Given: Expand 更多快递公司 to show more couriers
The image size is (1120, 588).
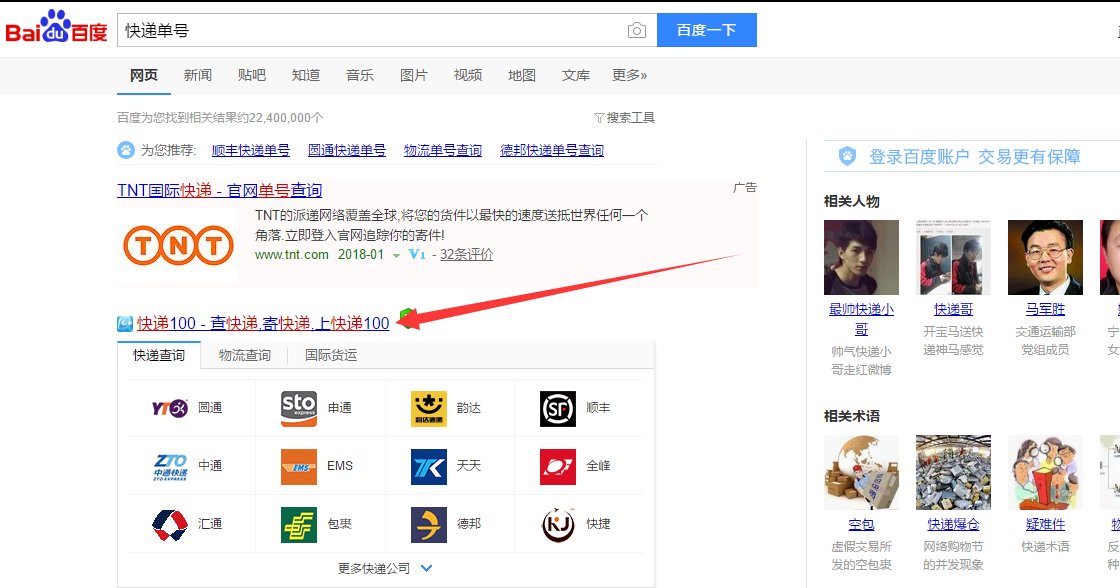Looking at the screenshot, I should click(x=385, y=568).
